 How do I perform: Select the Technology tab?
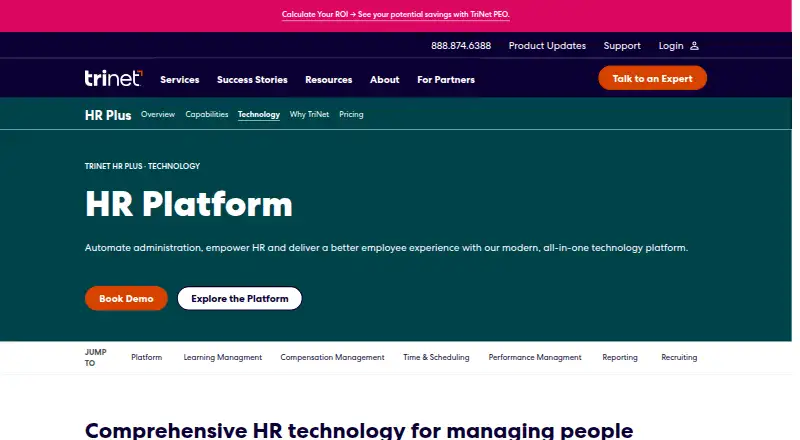click(259, 115)
